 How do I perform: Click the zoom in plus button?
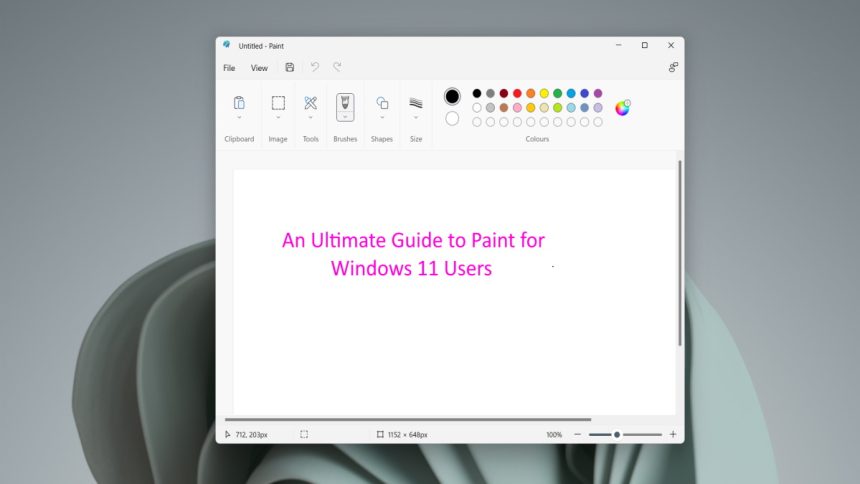click(x=673, y=435)
